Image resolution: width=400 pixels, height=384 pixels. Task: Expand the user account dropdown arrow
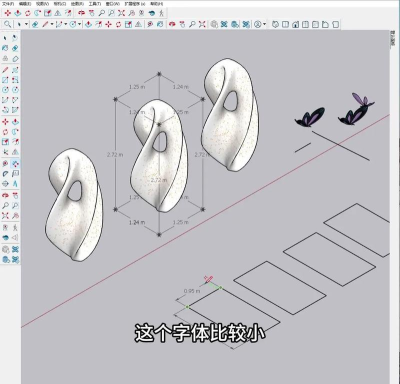(x=265, y=24)
